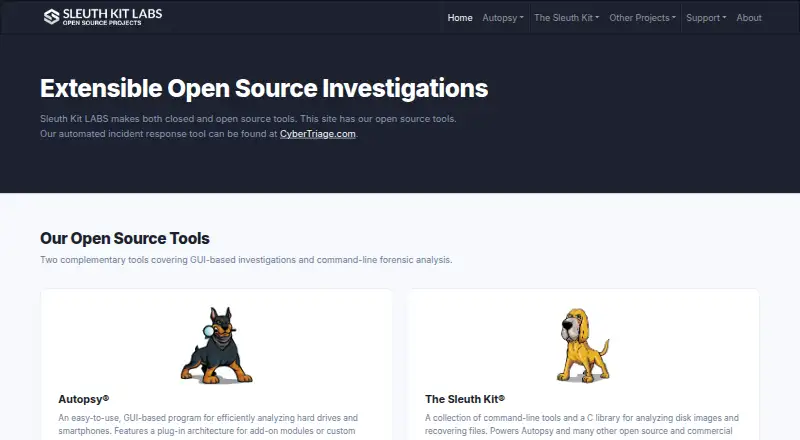The height and width of the screenshot is (440, 800).
Task: Open the Support dropdown menu
Action: point(706,18)
